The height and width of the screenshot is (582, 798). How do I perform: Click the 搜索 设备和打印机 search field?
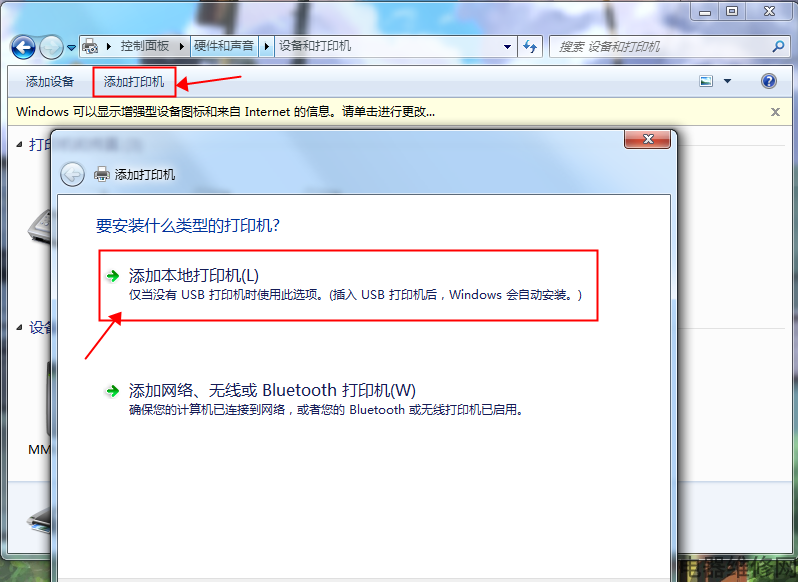coord(660,47)
